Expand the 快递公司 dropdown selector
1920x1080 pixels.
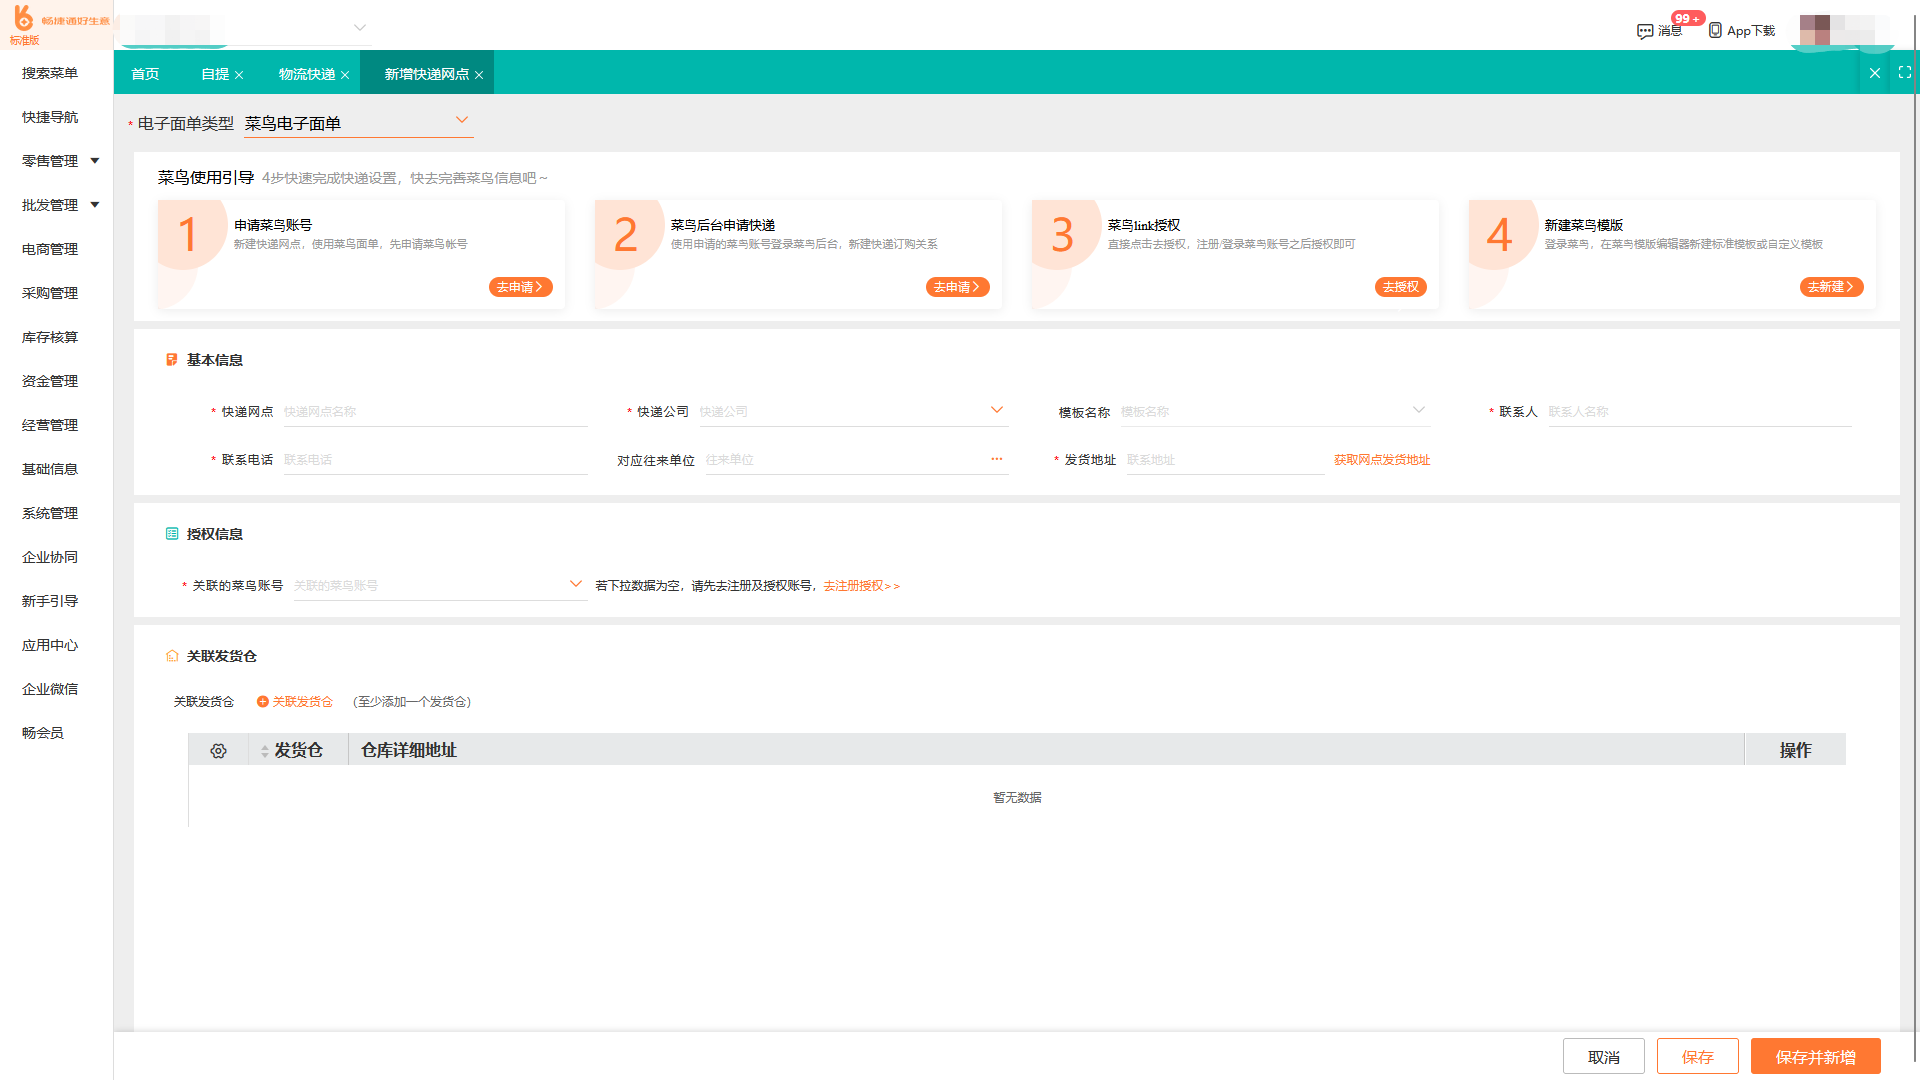(997, 411)
